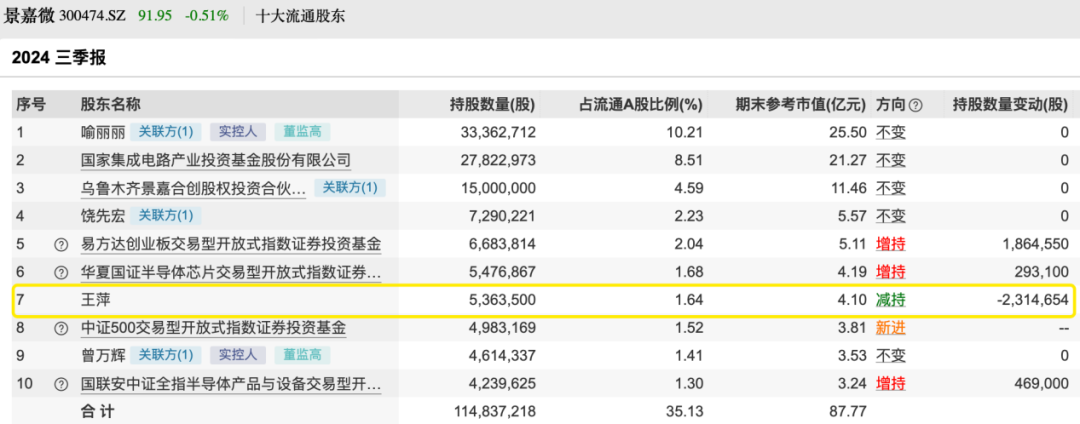
Task: Click 关联方(1) tag next to 饶先宏
Action: [x=169, y=215]
